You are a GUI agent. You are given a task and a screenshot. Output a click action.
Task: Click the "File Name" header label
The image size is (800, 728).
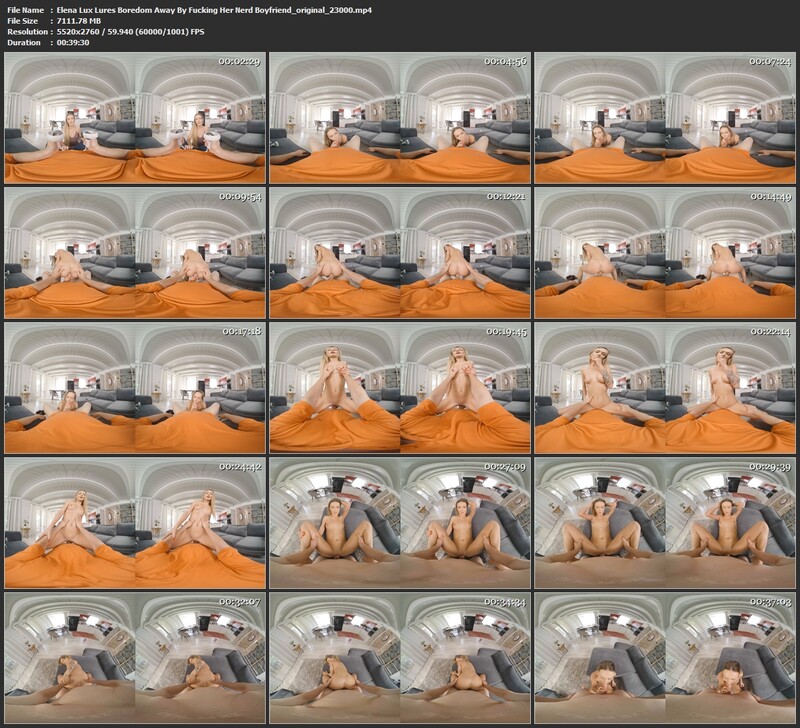point(25,9)
